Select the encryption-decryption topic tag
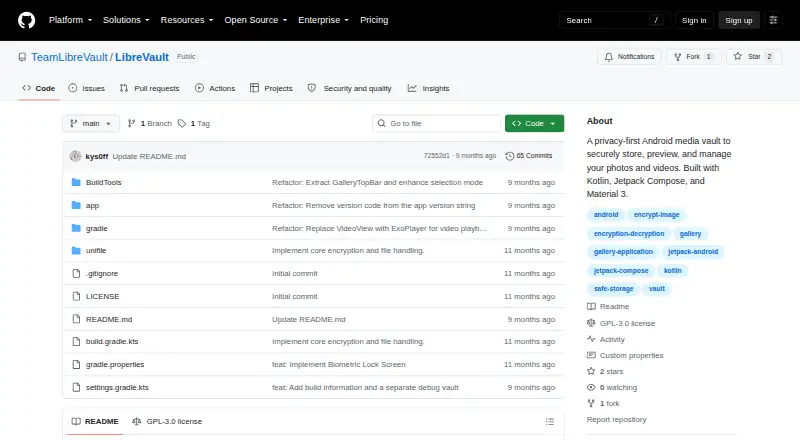800x440 pixels. (x=629, y=234)
